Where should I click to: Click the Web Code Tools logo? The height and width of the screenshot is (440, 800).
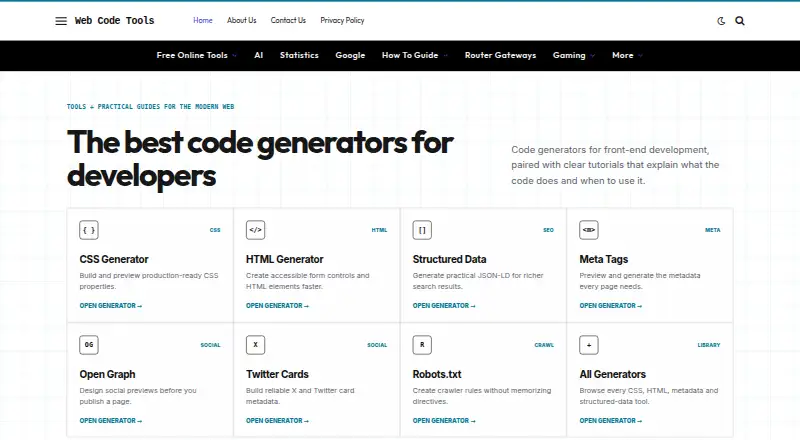click(114, 20)
